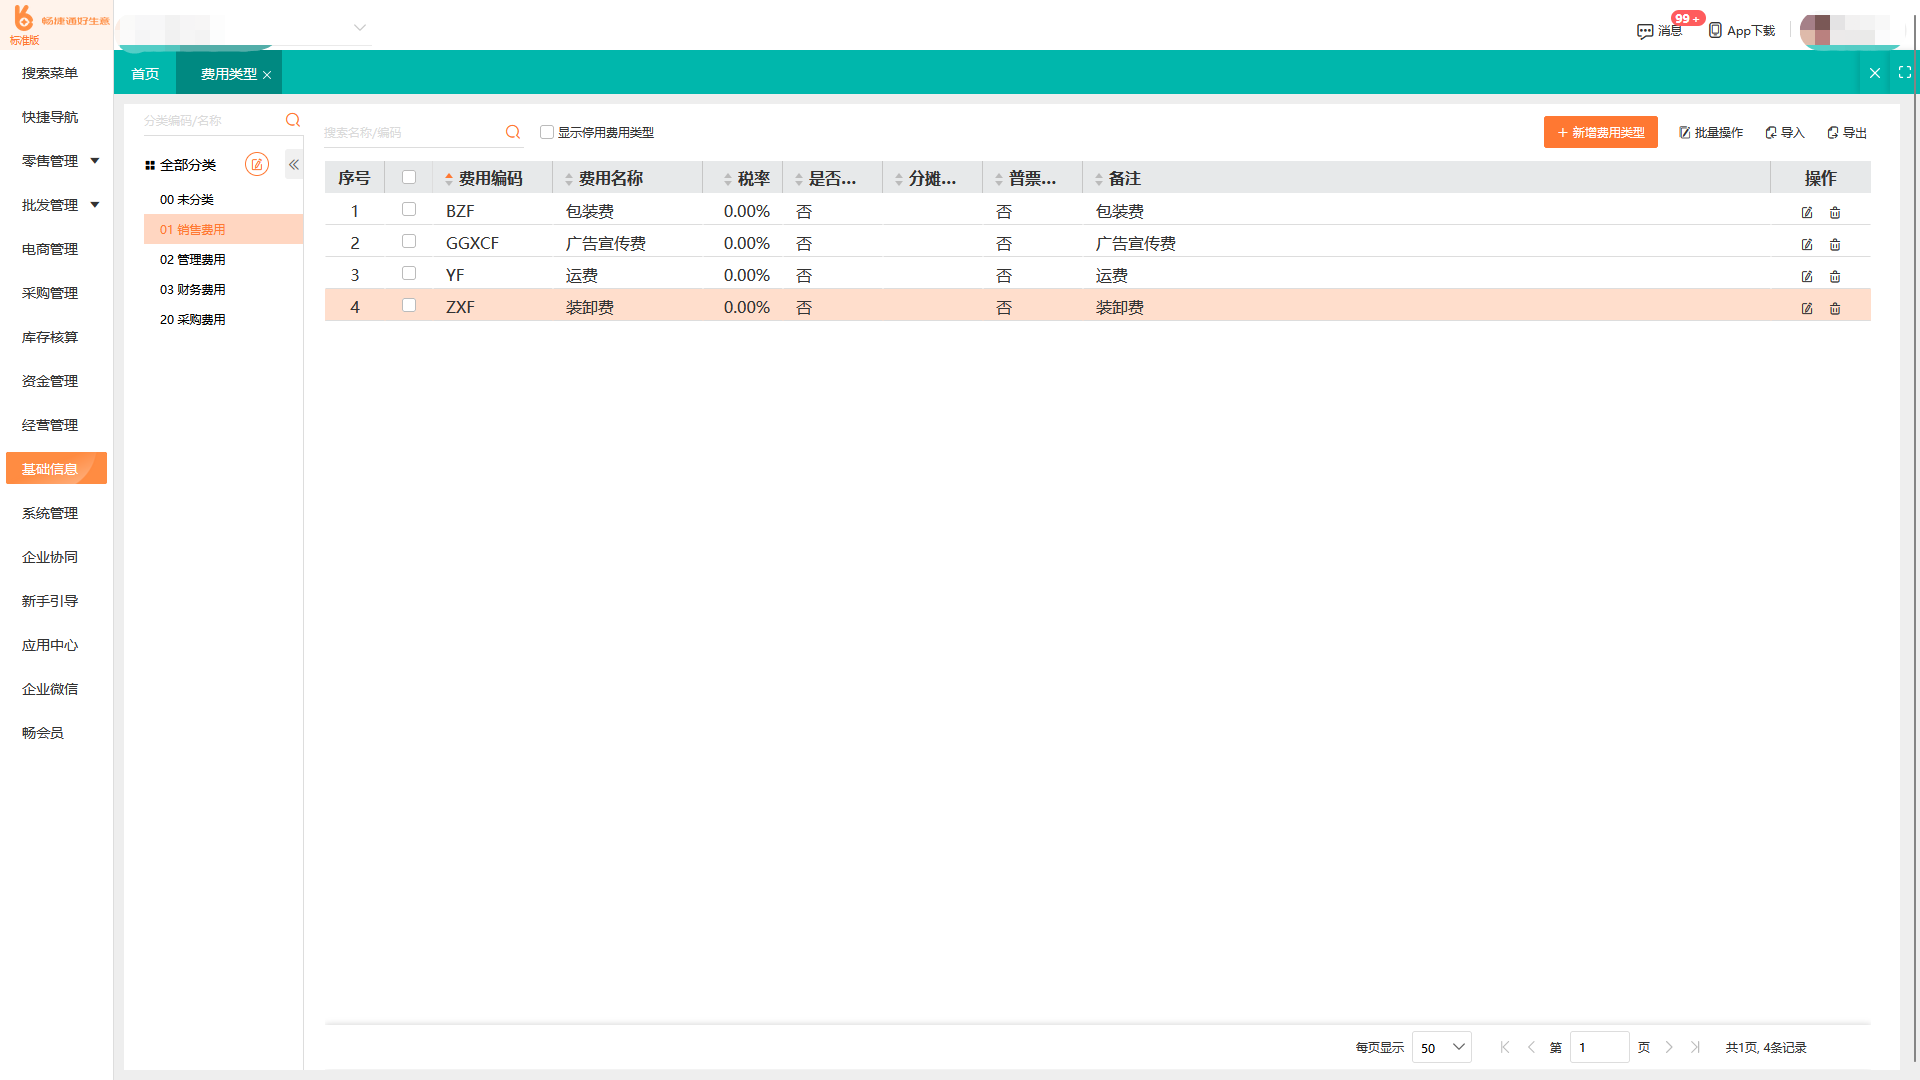The image size is (1920, 1080).
Task: Select checkbox for 包装费 row
Action: coord(409,210)
